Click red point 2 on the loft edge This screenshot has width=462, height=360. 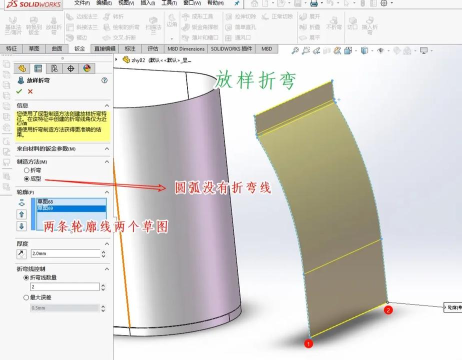click(x=388, y=310)
